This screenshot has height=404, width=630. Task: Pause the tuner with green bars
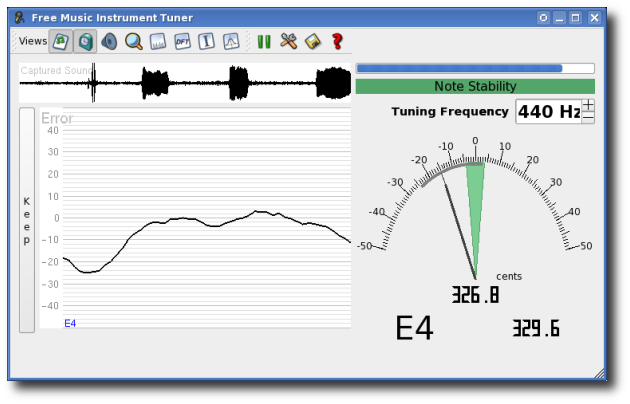[264, 41]
